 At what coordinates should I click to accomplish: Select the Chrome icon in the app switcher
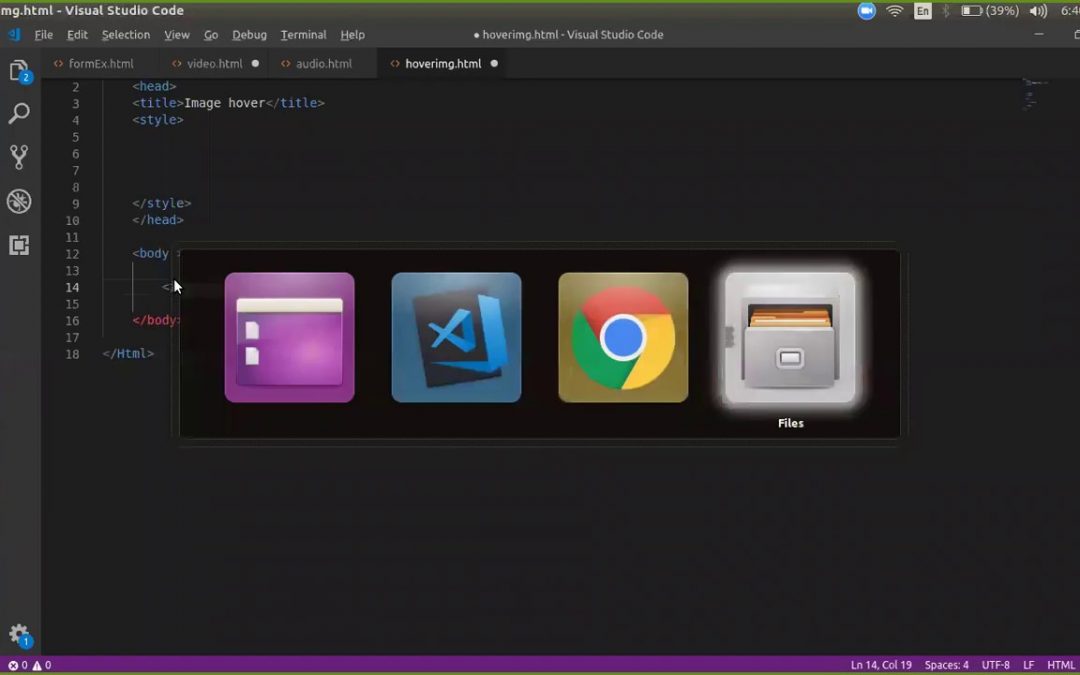coord(623,337)
